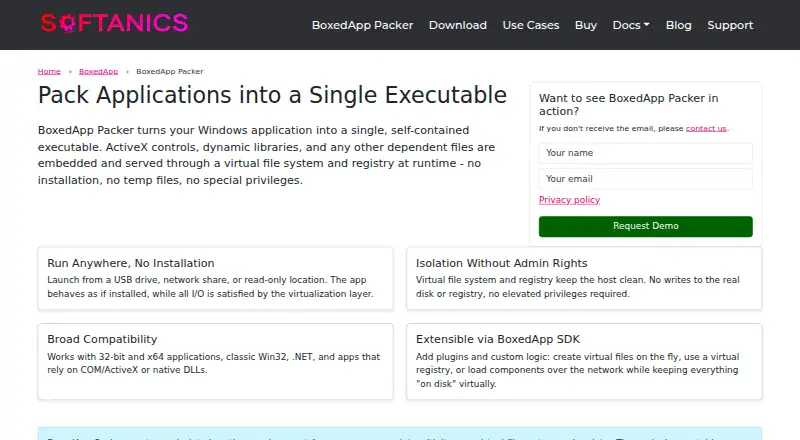The height and width of the screenshot is (440, 800).
Task: Open the Support nav link
Action: (730, 25)
